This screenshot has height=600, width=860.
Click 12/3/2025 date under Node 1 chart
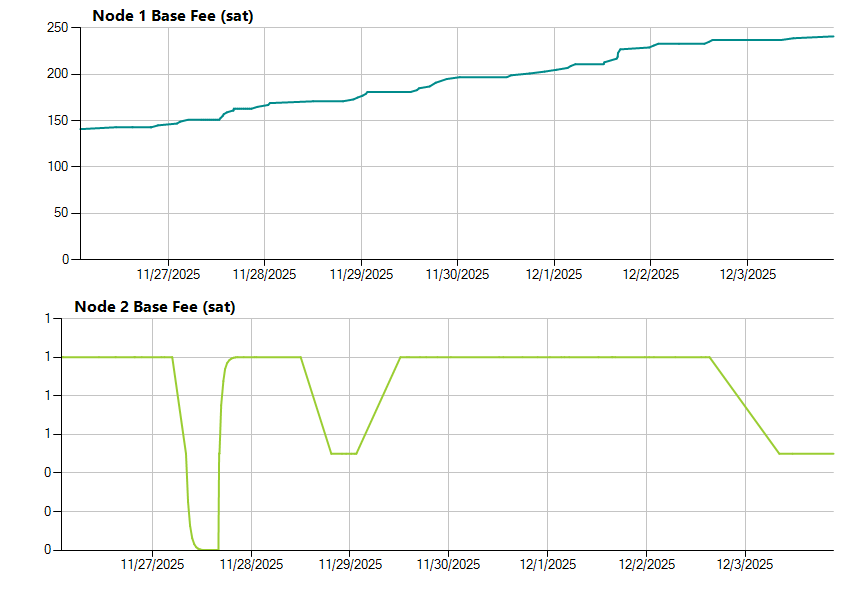coord(747,274)
